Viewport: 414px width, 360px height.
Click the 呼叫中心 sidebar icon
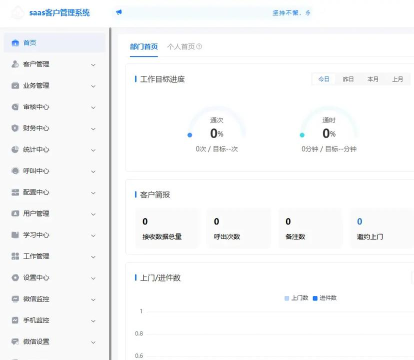click(x=15, y=171)
